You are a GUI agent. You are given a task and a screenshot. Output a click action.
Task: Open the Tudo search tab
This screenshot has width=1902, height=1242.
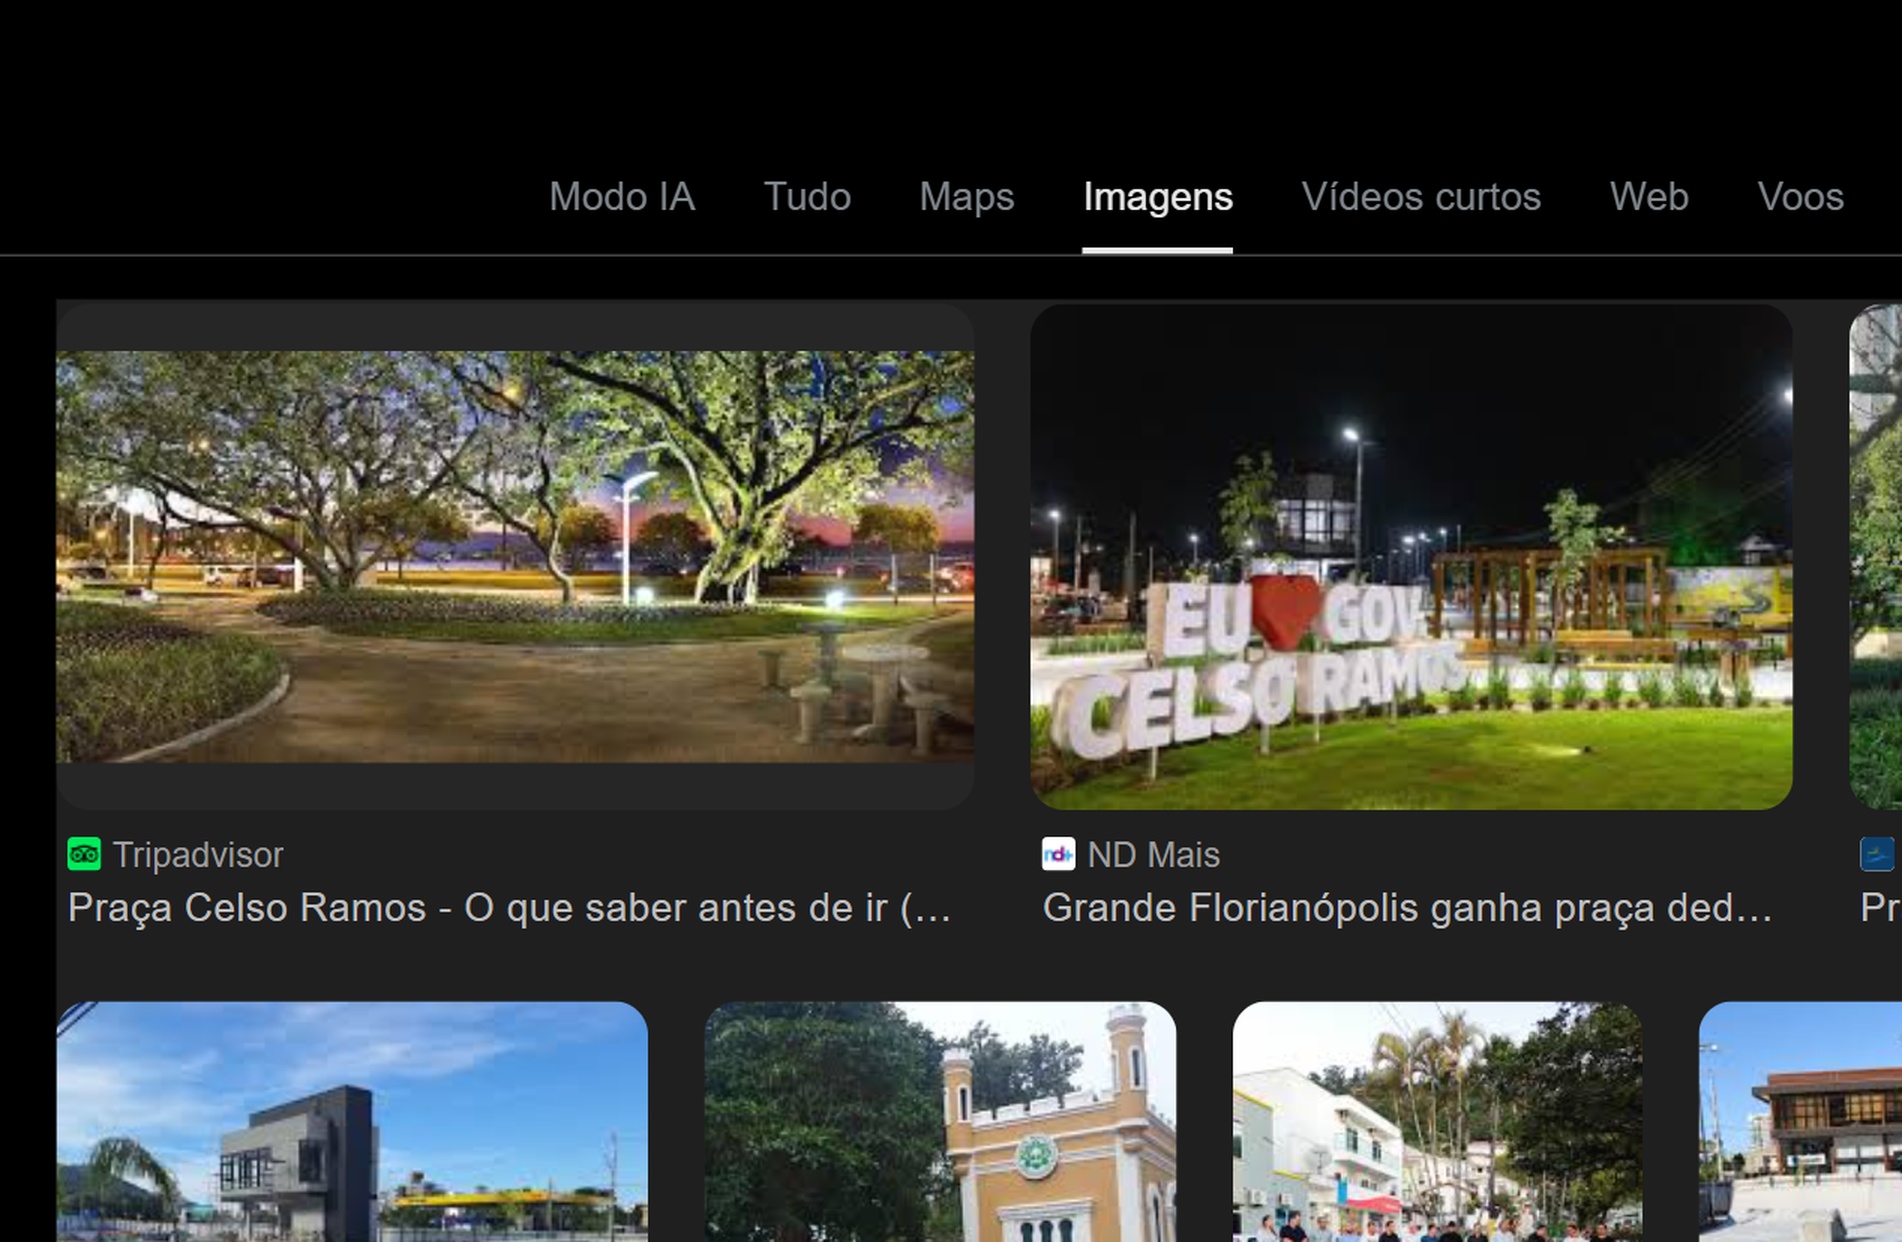807,197
